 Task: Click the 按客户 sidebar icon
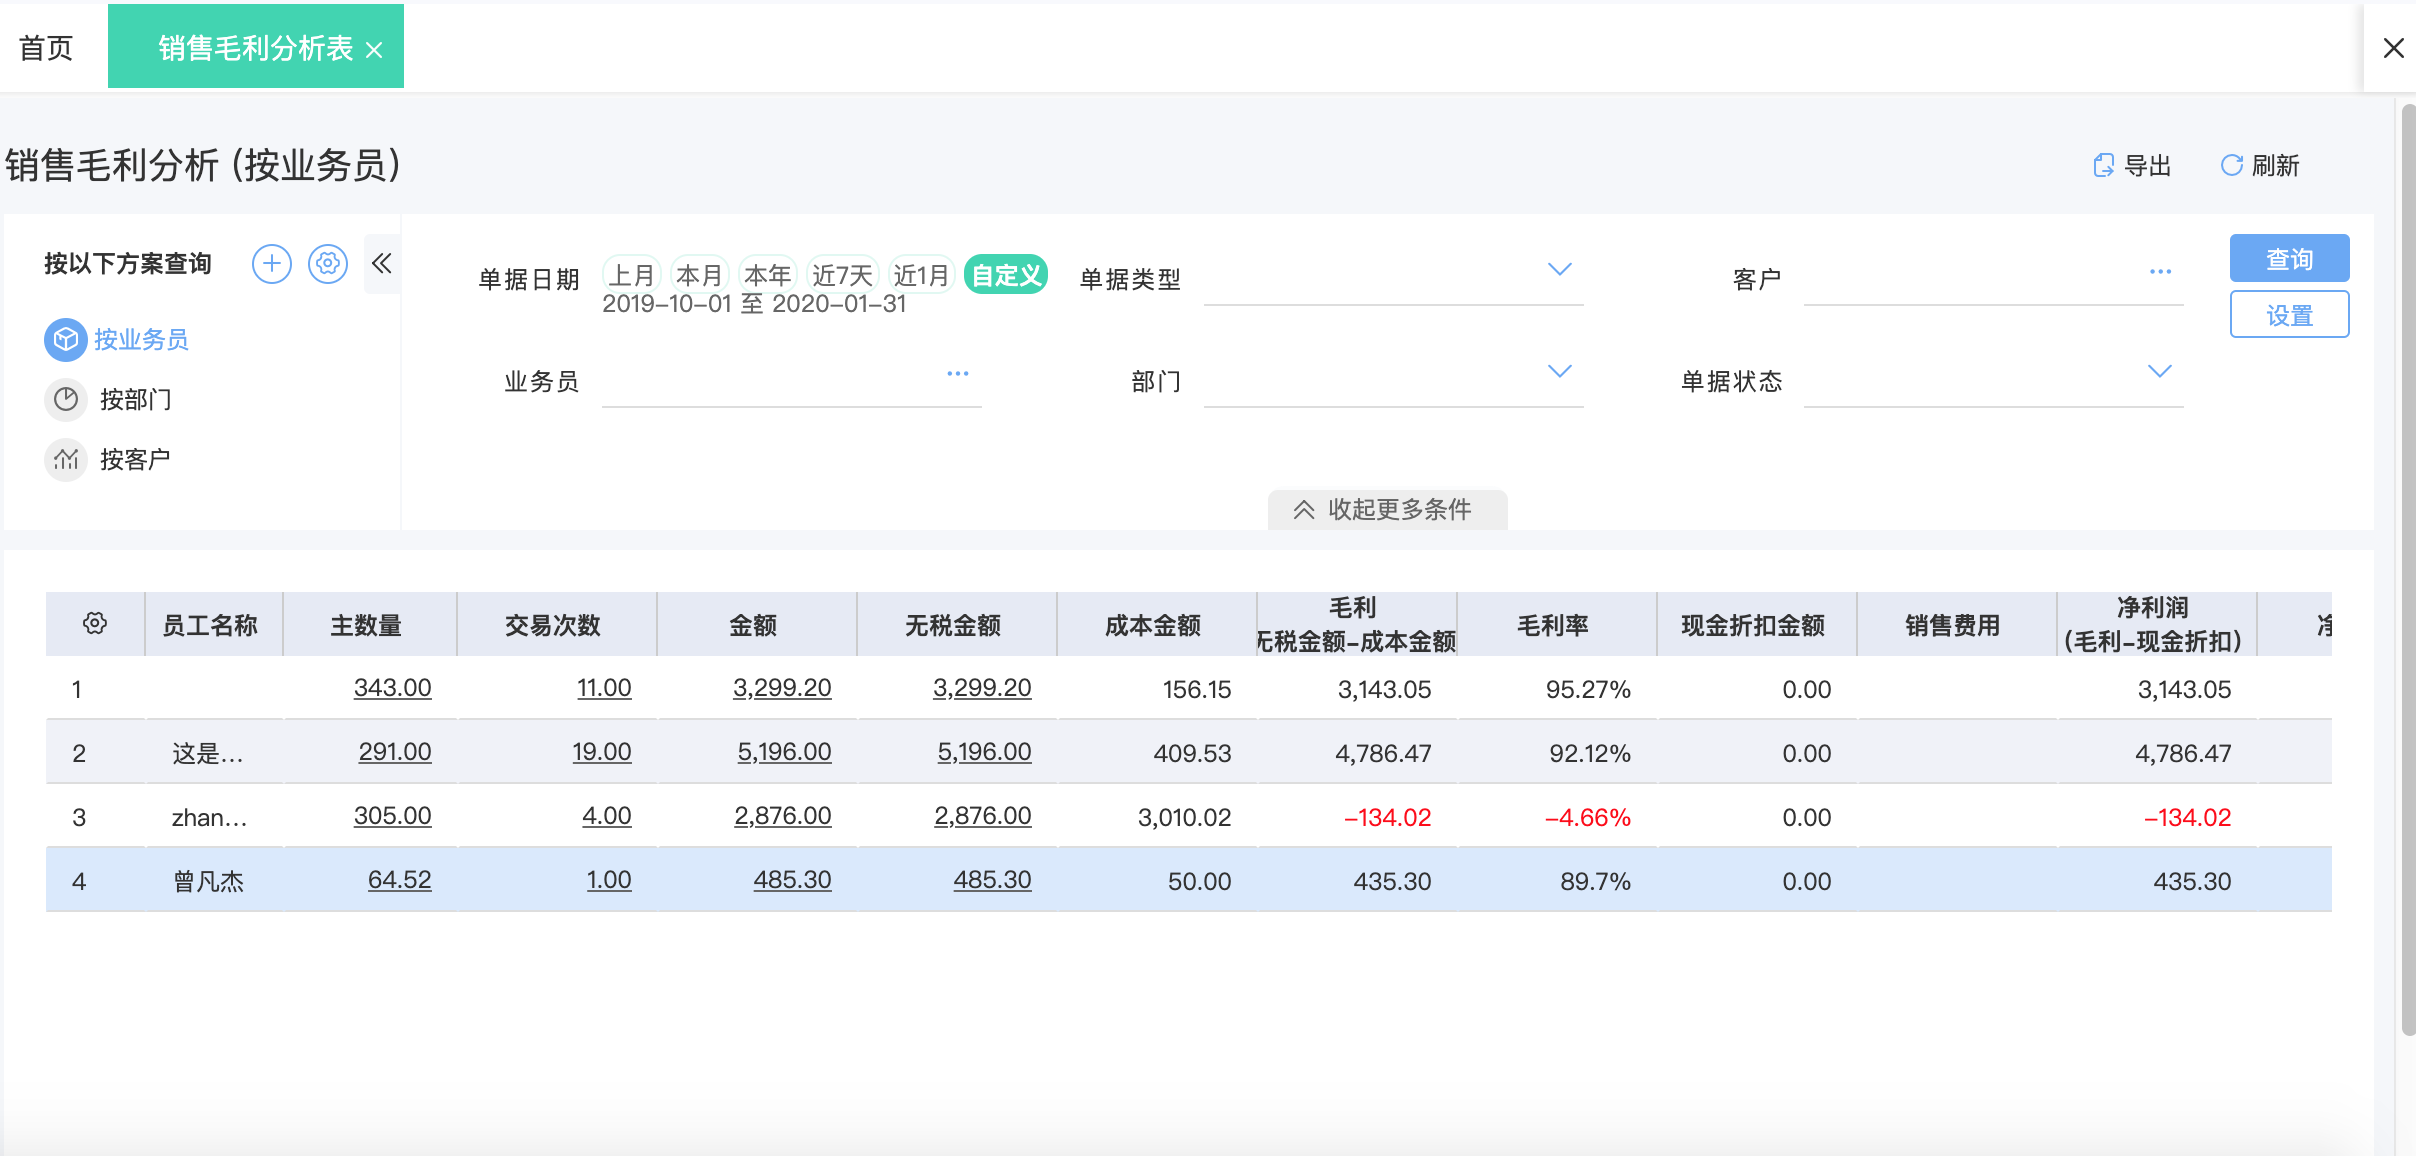pyautogui.click(x=63, y=458)
